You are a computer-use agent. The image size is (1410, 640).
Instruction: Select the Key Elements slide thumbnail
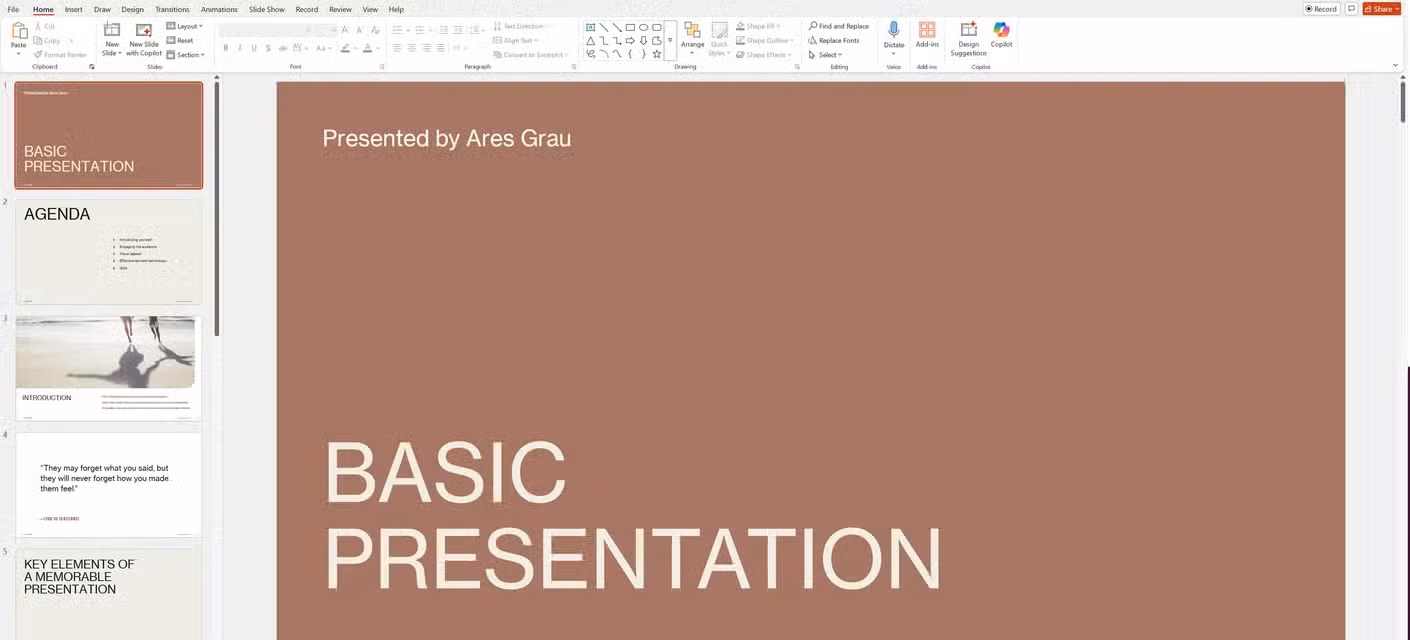pos(108,594)
